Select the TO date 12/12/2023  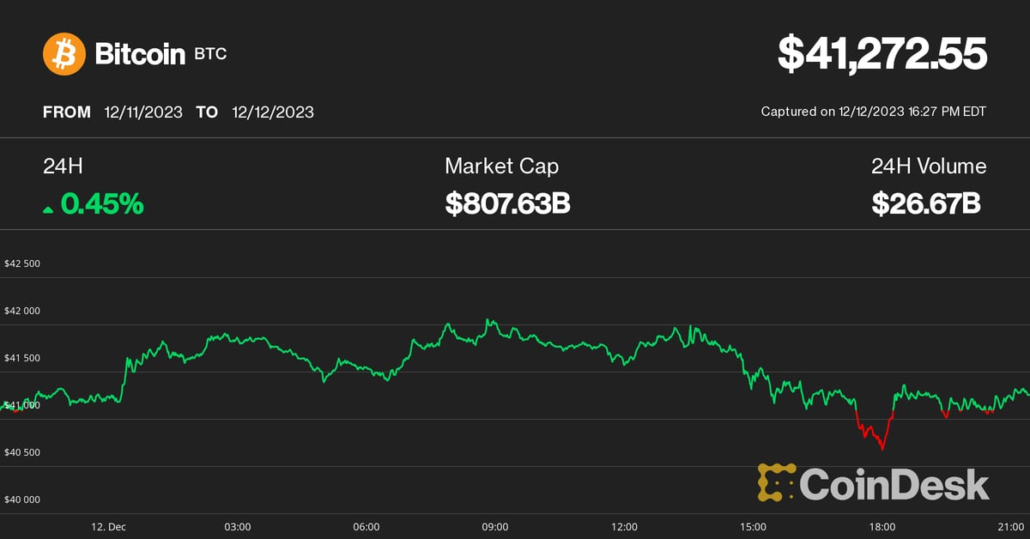coord(272,112)
